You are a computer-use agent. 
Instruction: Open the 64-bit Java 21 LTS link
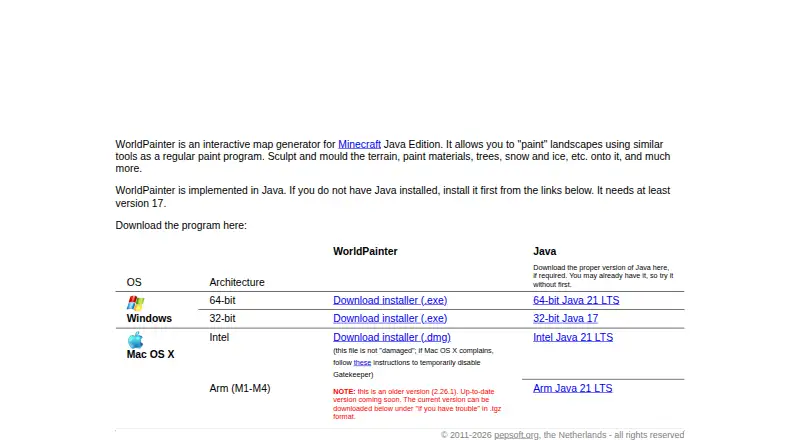point(576,300)
